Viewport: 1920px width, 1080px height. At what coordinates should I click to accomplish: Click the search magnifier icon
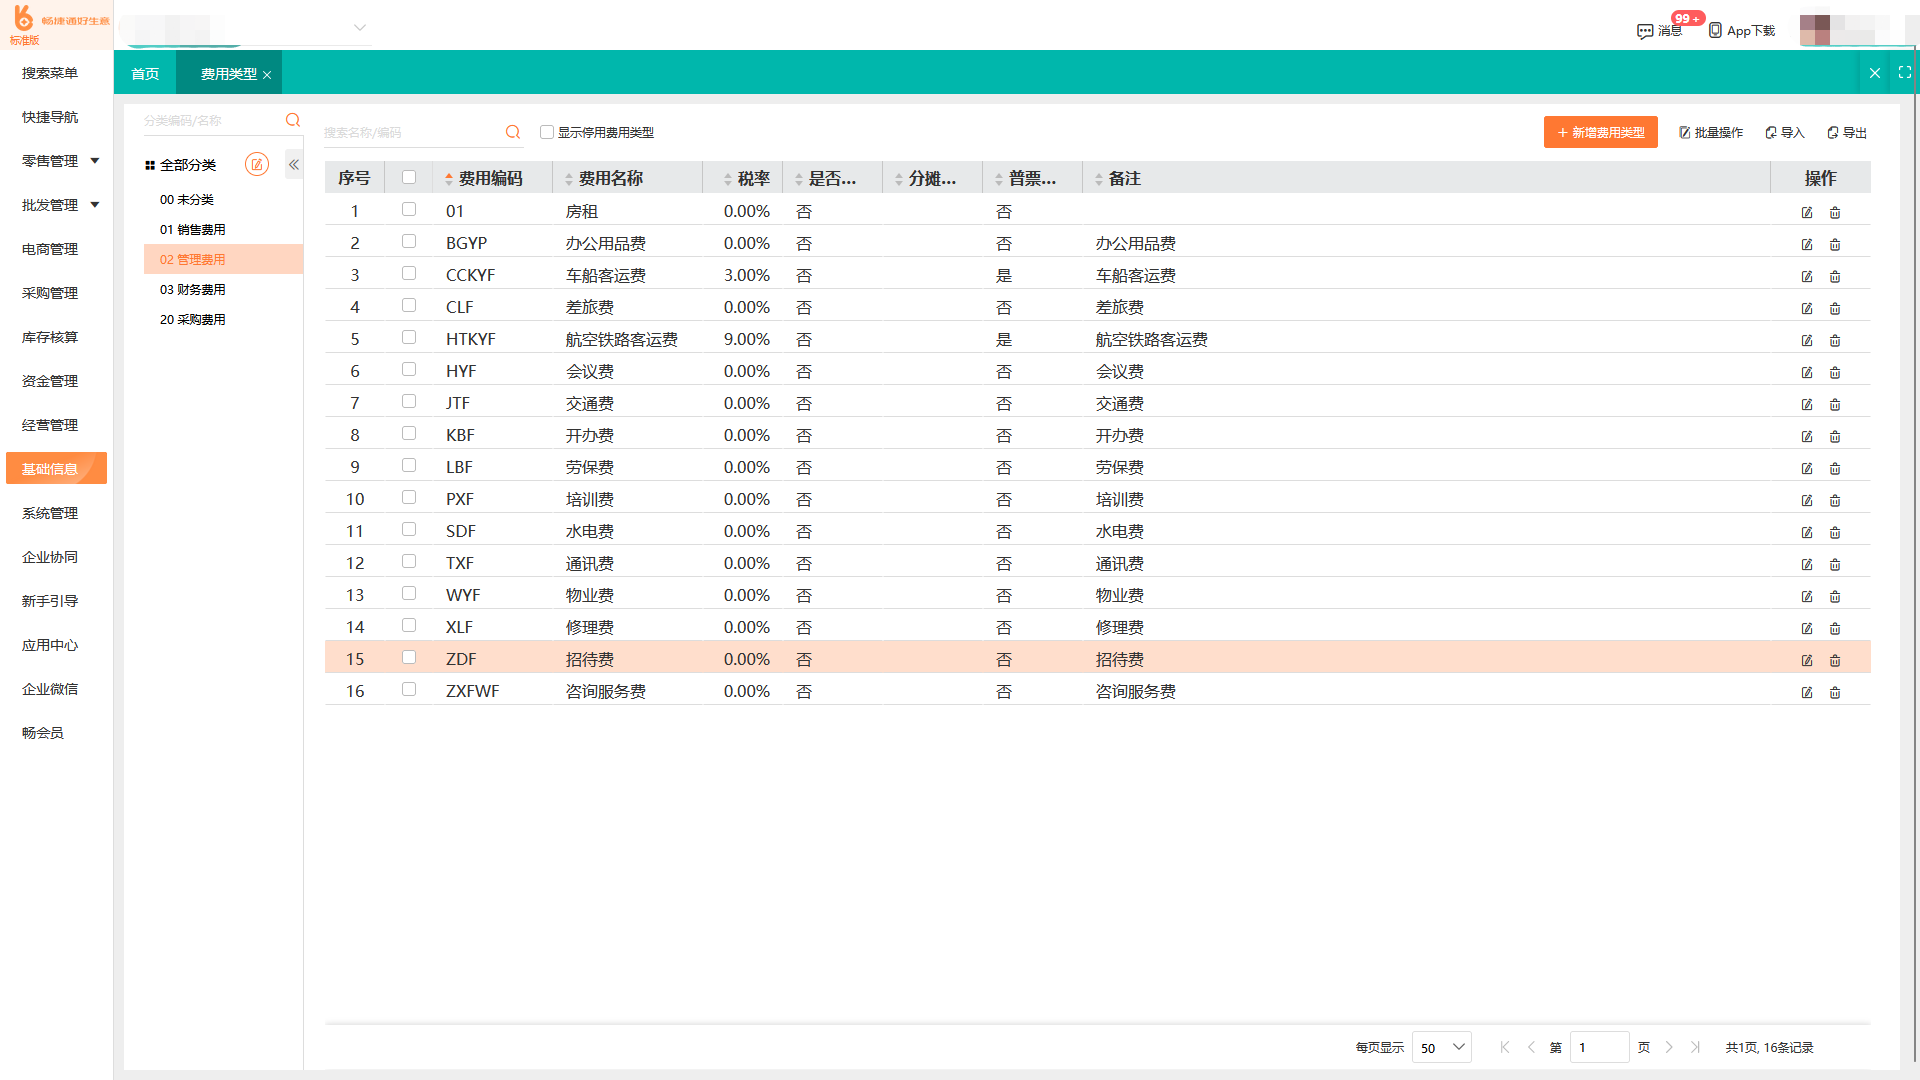pyautogui.click(x=293, y=119)
